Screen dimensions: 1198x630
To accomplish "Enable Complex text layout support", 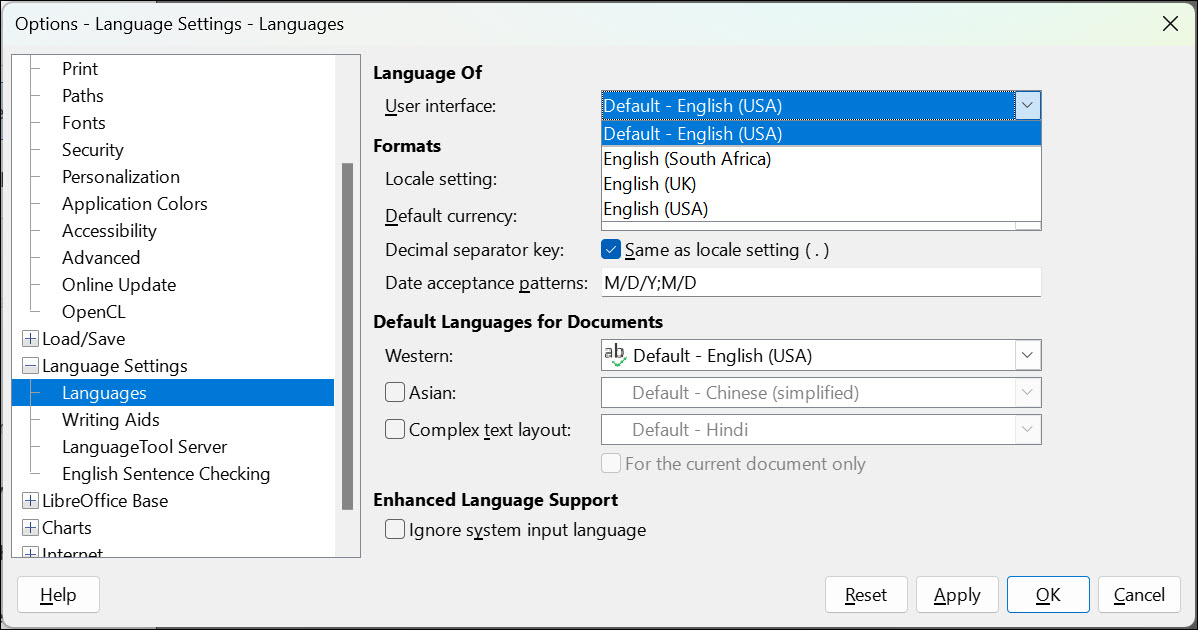I will [395, 428].
